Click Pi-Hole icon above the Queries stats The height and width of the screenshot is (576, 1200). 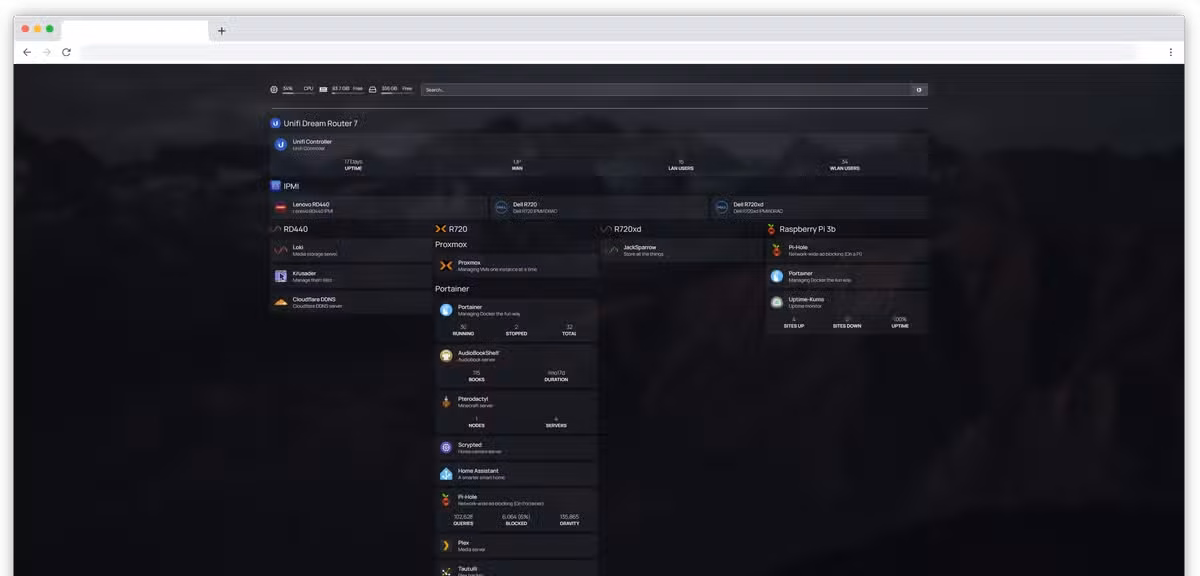pyautogui.click(x=446, y=499)
